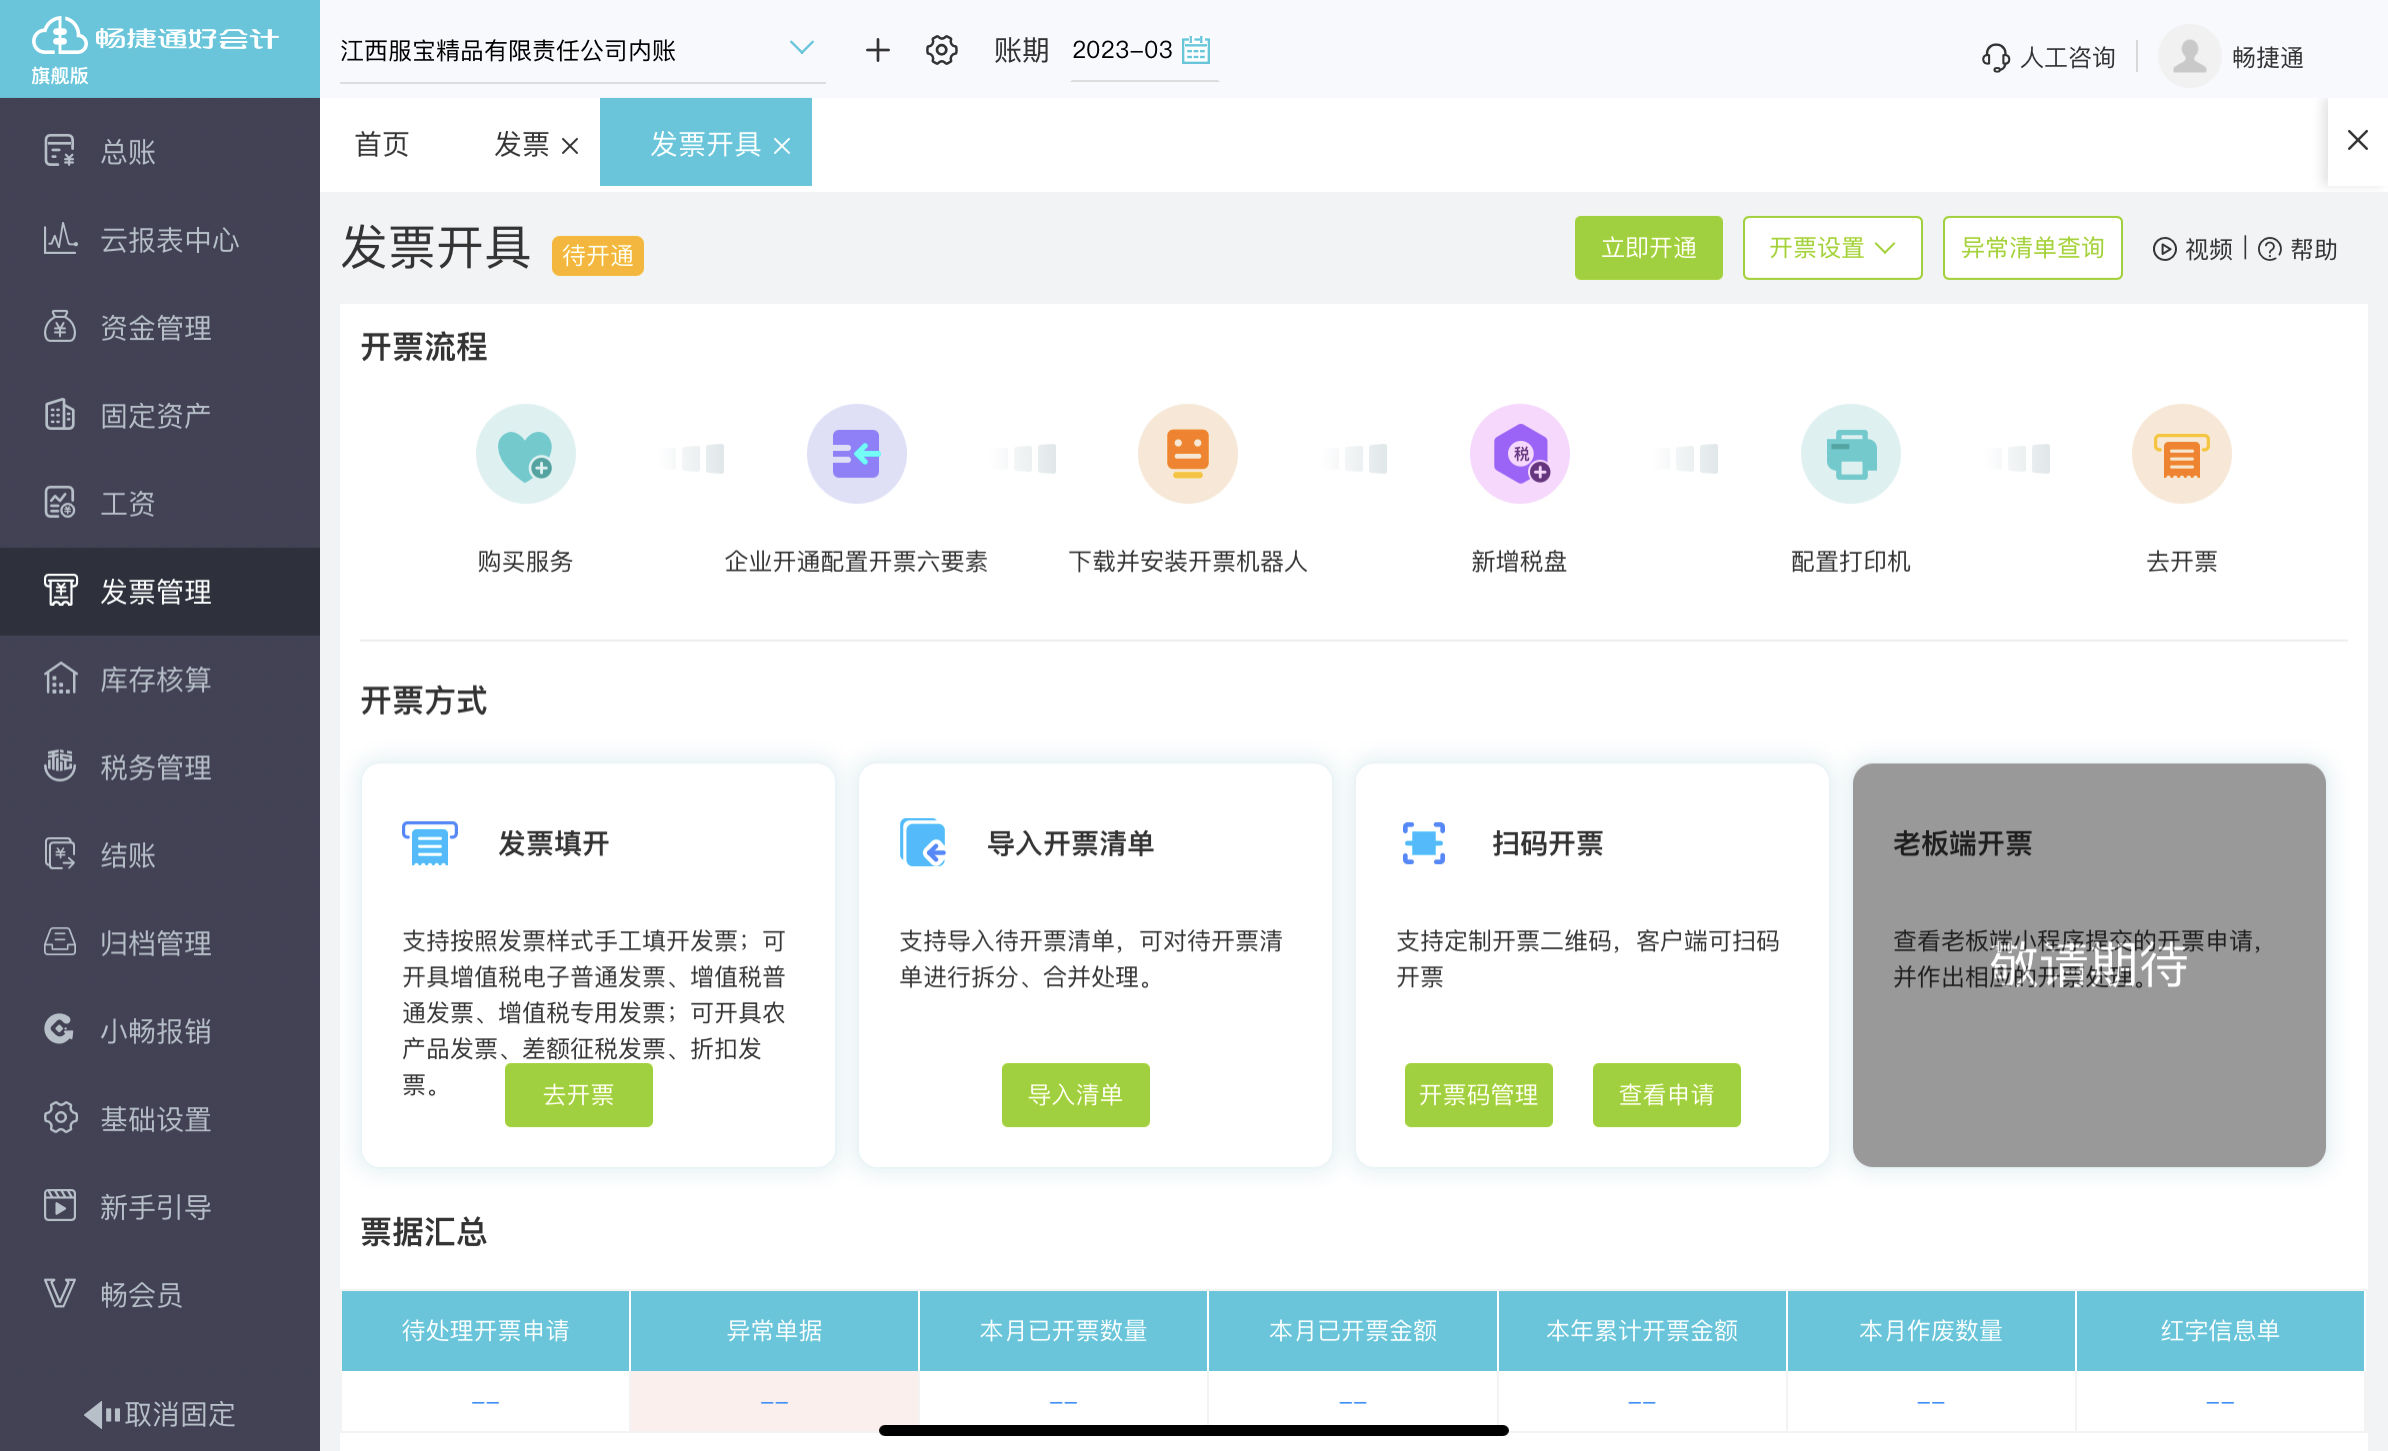The width and height of the screenshot is (2388, 1451).
Task: Expand the 开票设置 dropdown
Action: point(1832,247)
